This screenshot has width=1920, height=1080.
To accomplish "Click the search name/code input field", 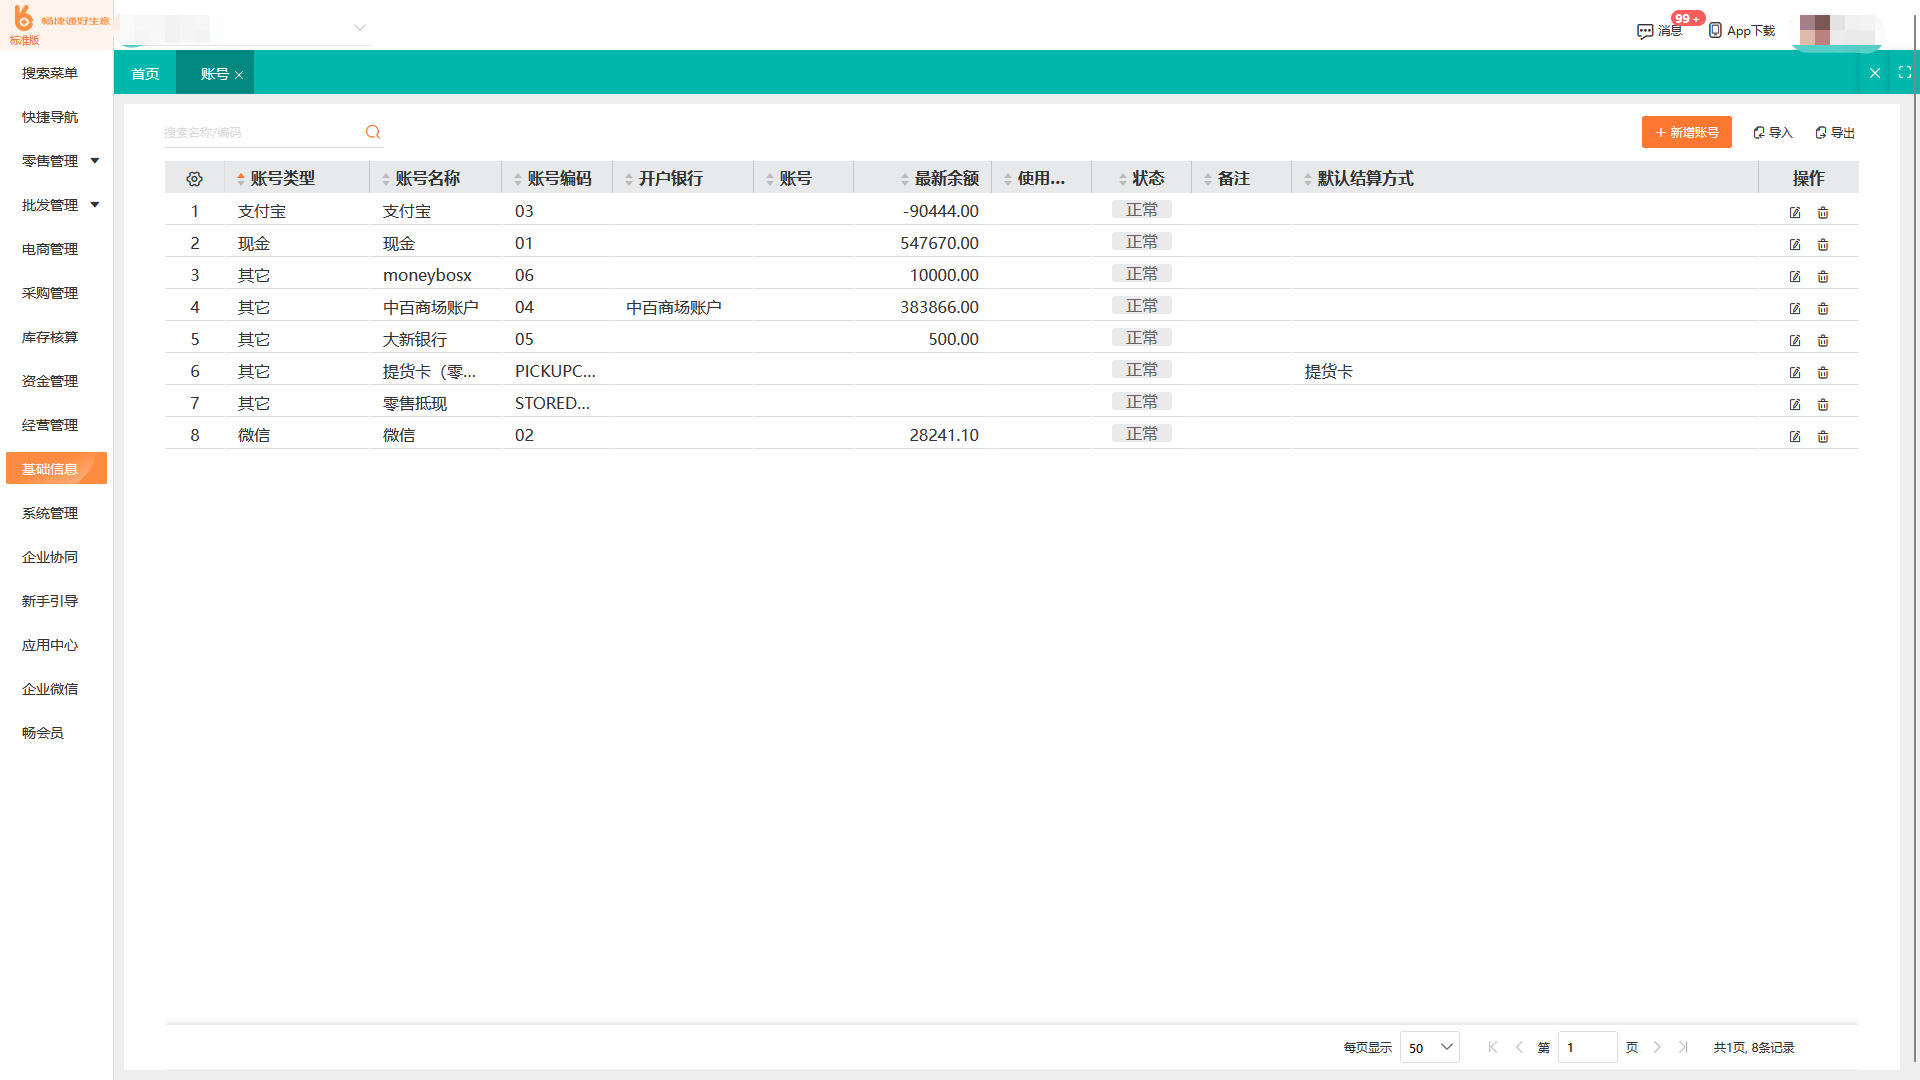I will click(x=260, y=132).
